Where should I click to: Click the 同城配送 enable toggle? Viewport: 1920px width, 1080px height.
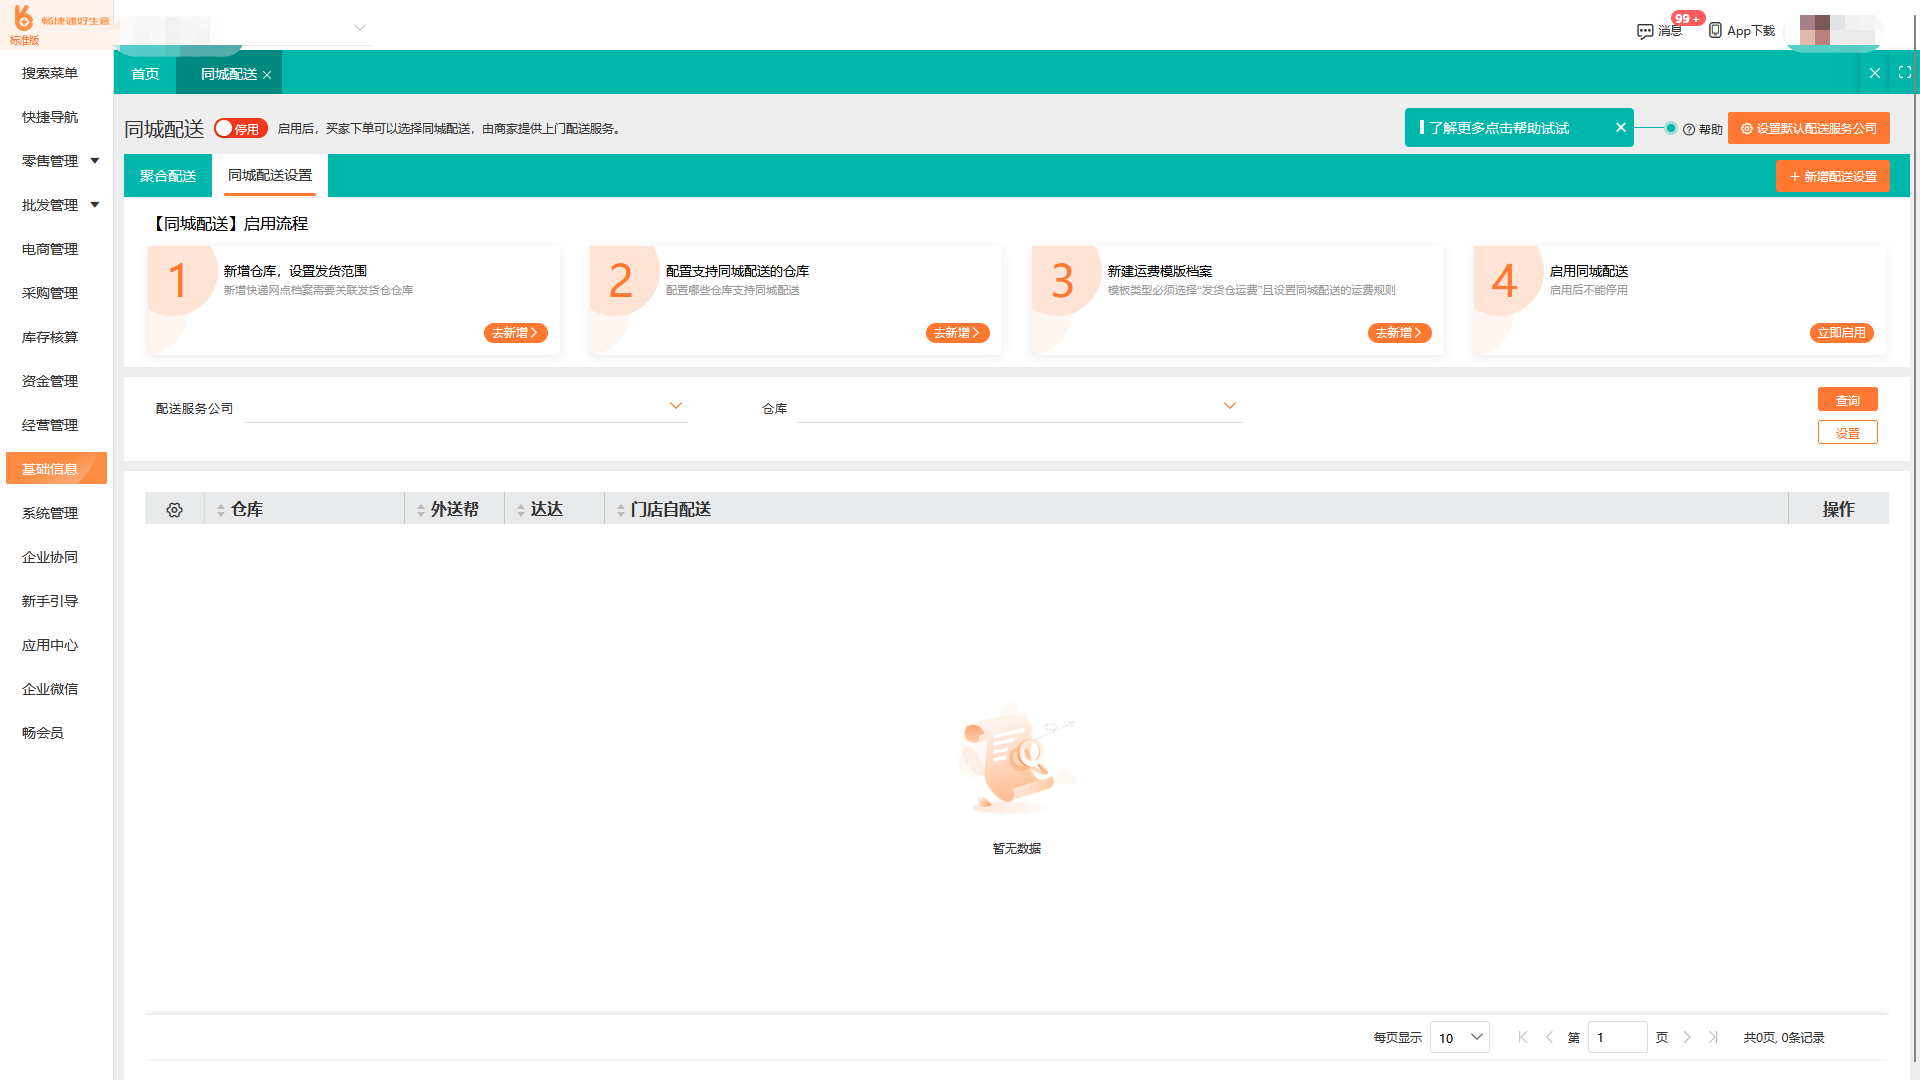(x=244, y=128)
